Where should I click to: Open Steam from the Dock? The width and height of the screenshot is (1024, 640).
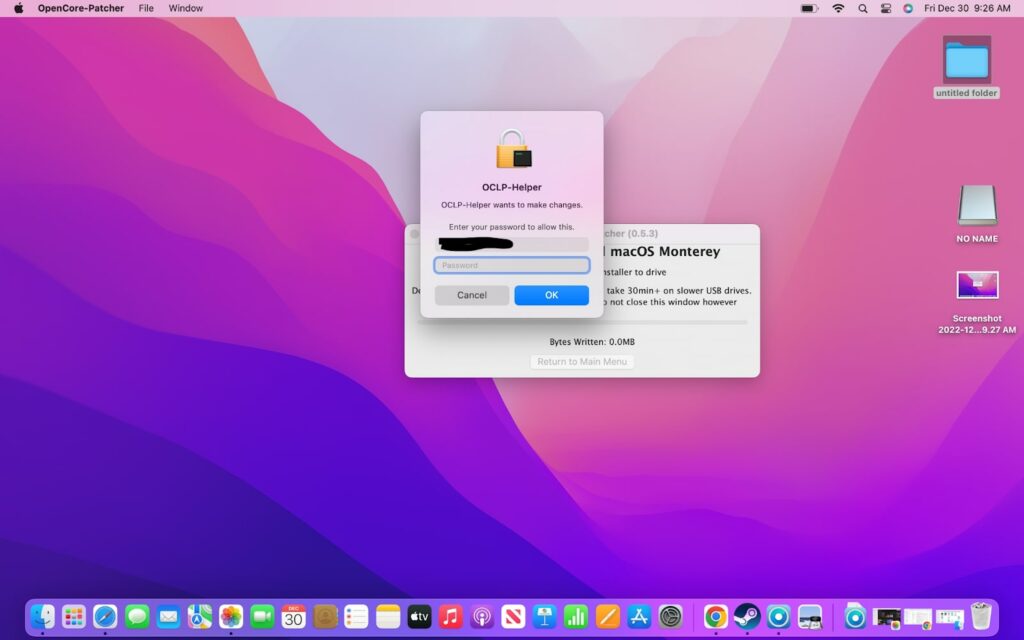coord(747,616)
